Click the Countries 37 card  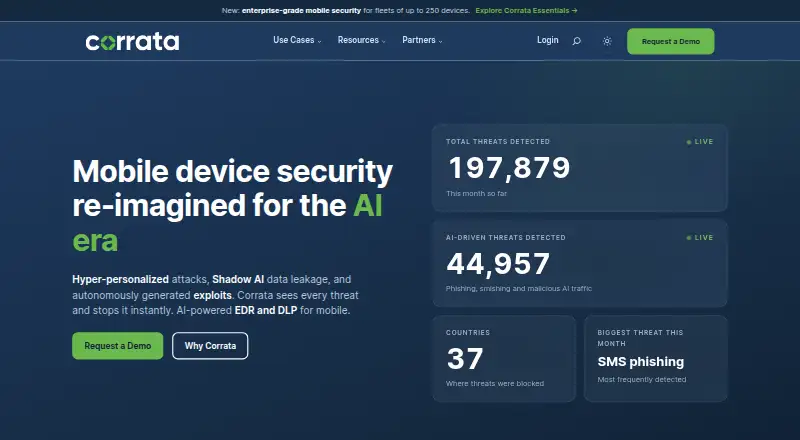[504, 358]
